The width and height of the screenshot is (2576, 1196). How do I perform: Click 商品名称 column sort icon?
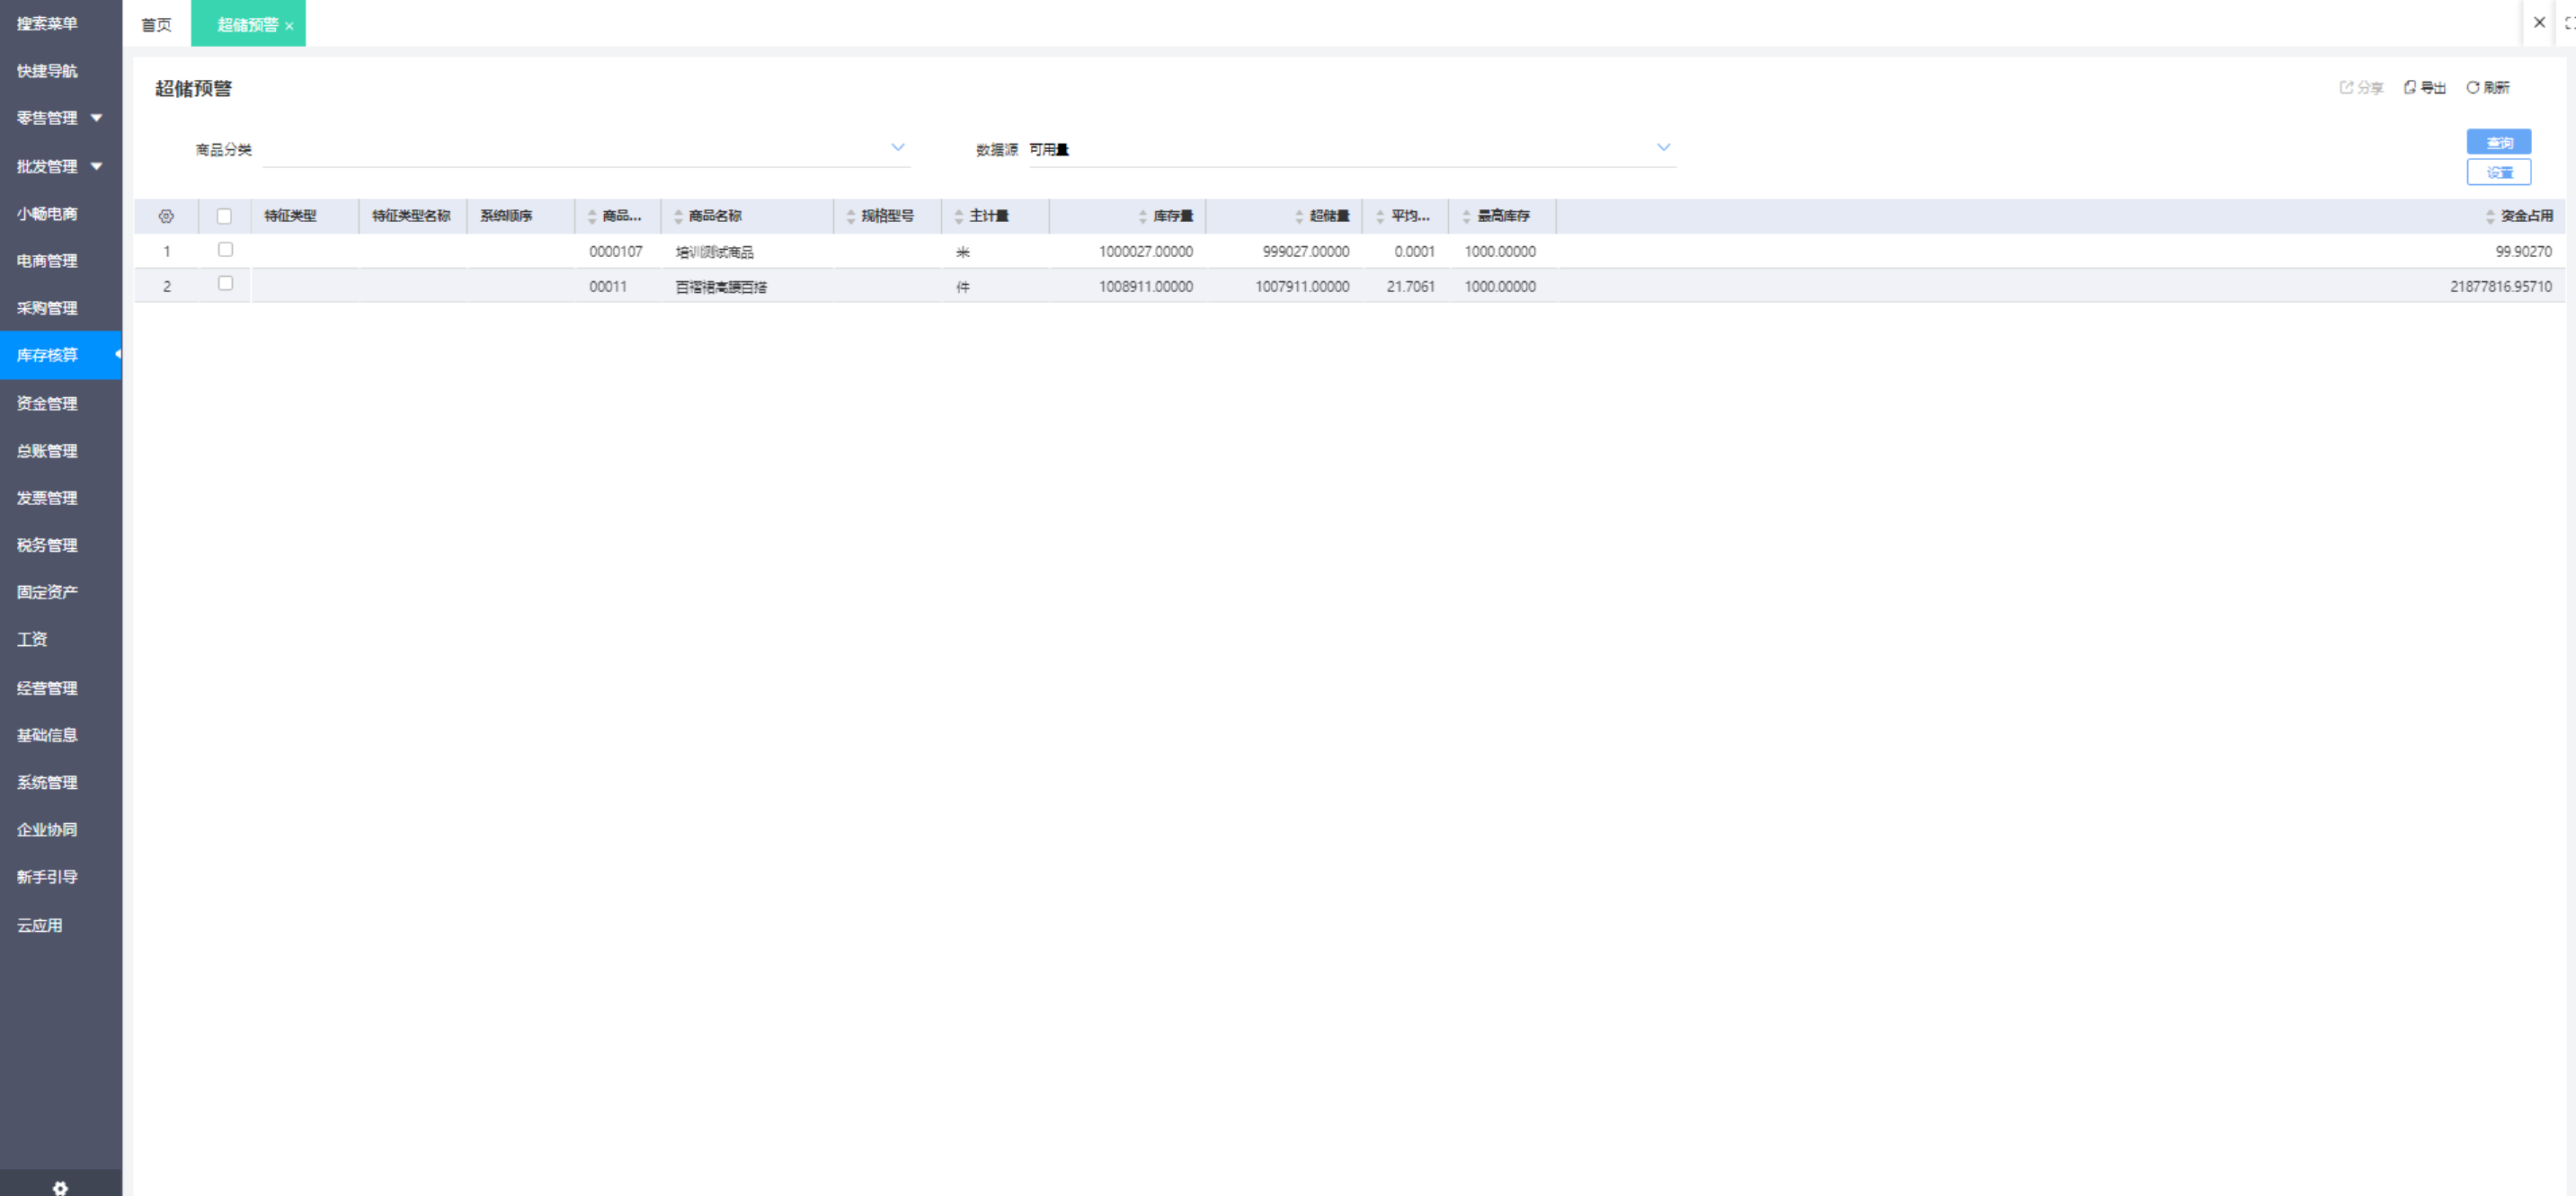(x=673, y=216)
